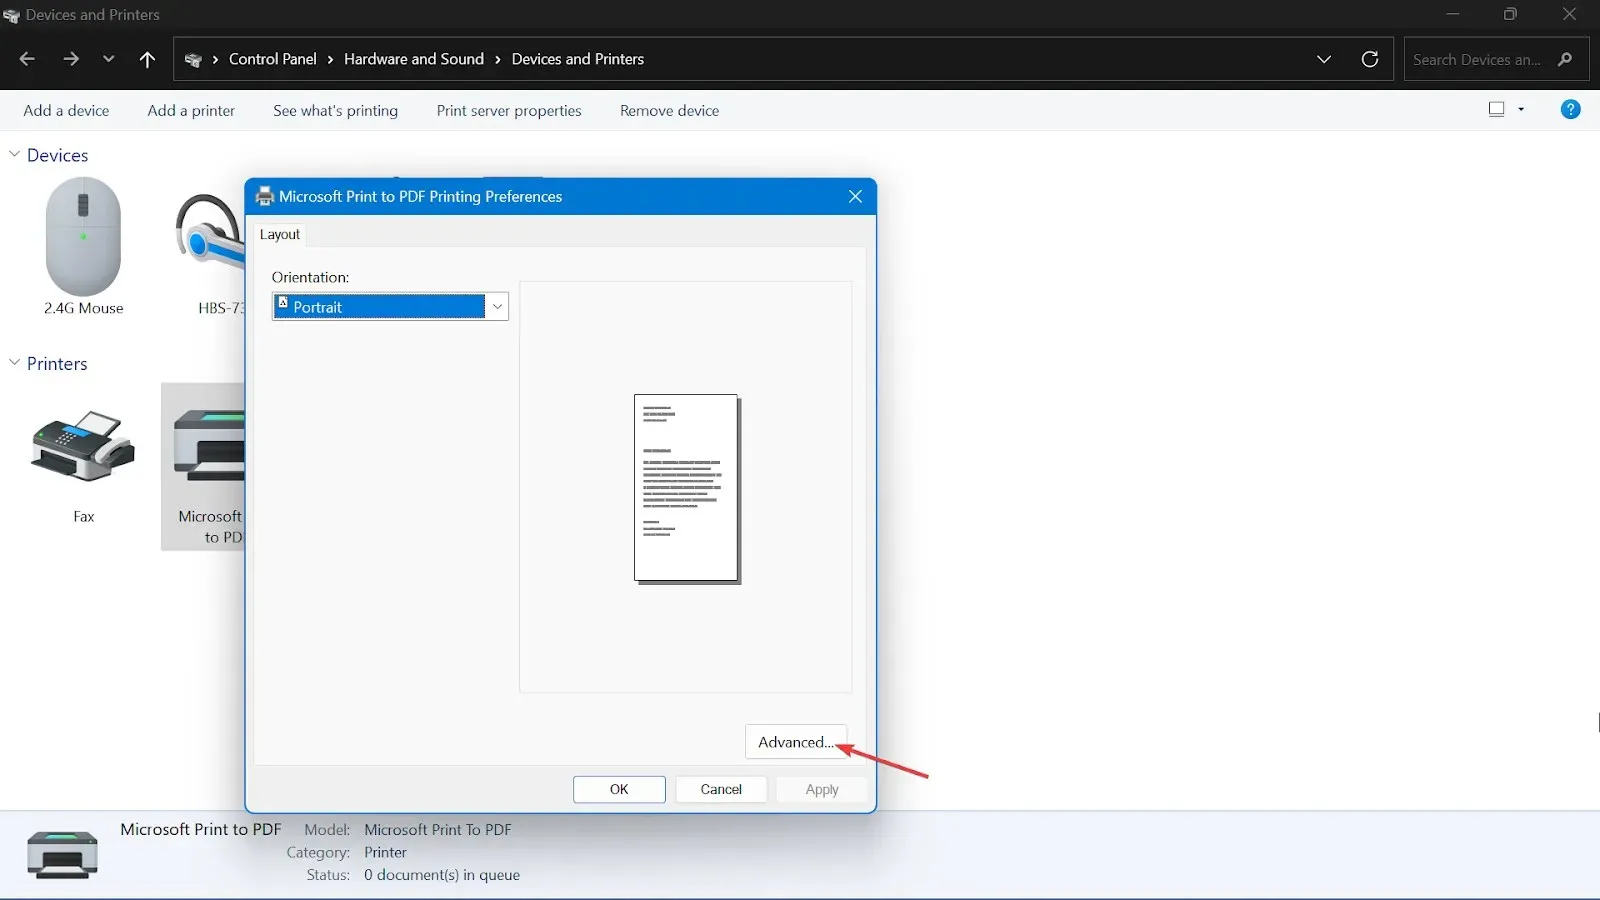
Task: Click 'Microsoft Print to PDF' name in details pane
Action: coord(201,829)
